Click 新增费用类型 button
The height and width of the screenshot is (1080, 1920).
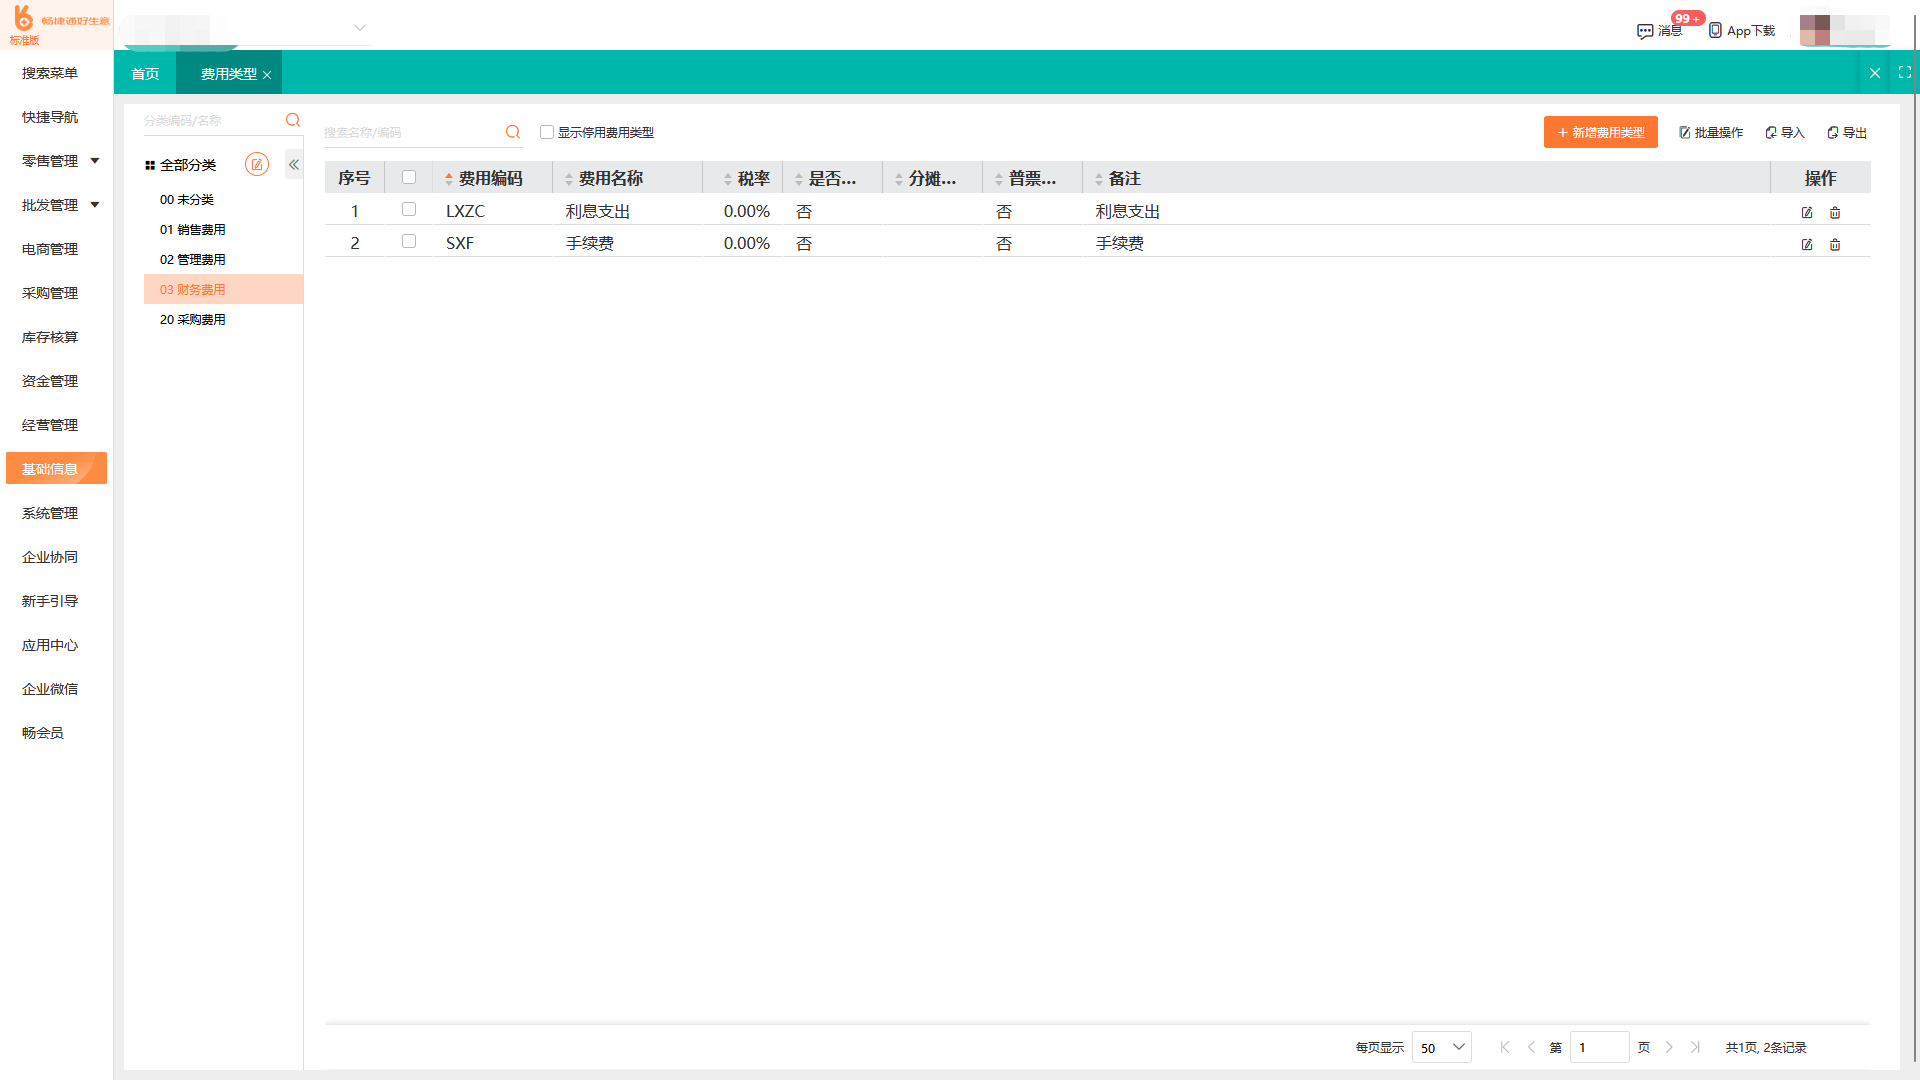point(1600,131)
